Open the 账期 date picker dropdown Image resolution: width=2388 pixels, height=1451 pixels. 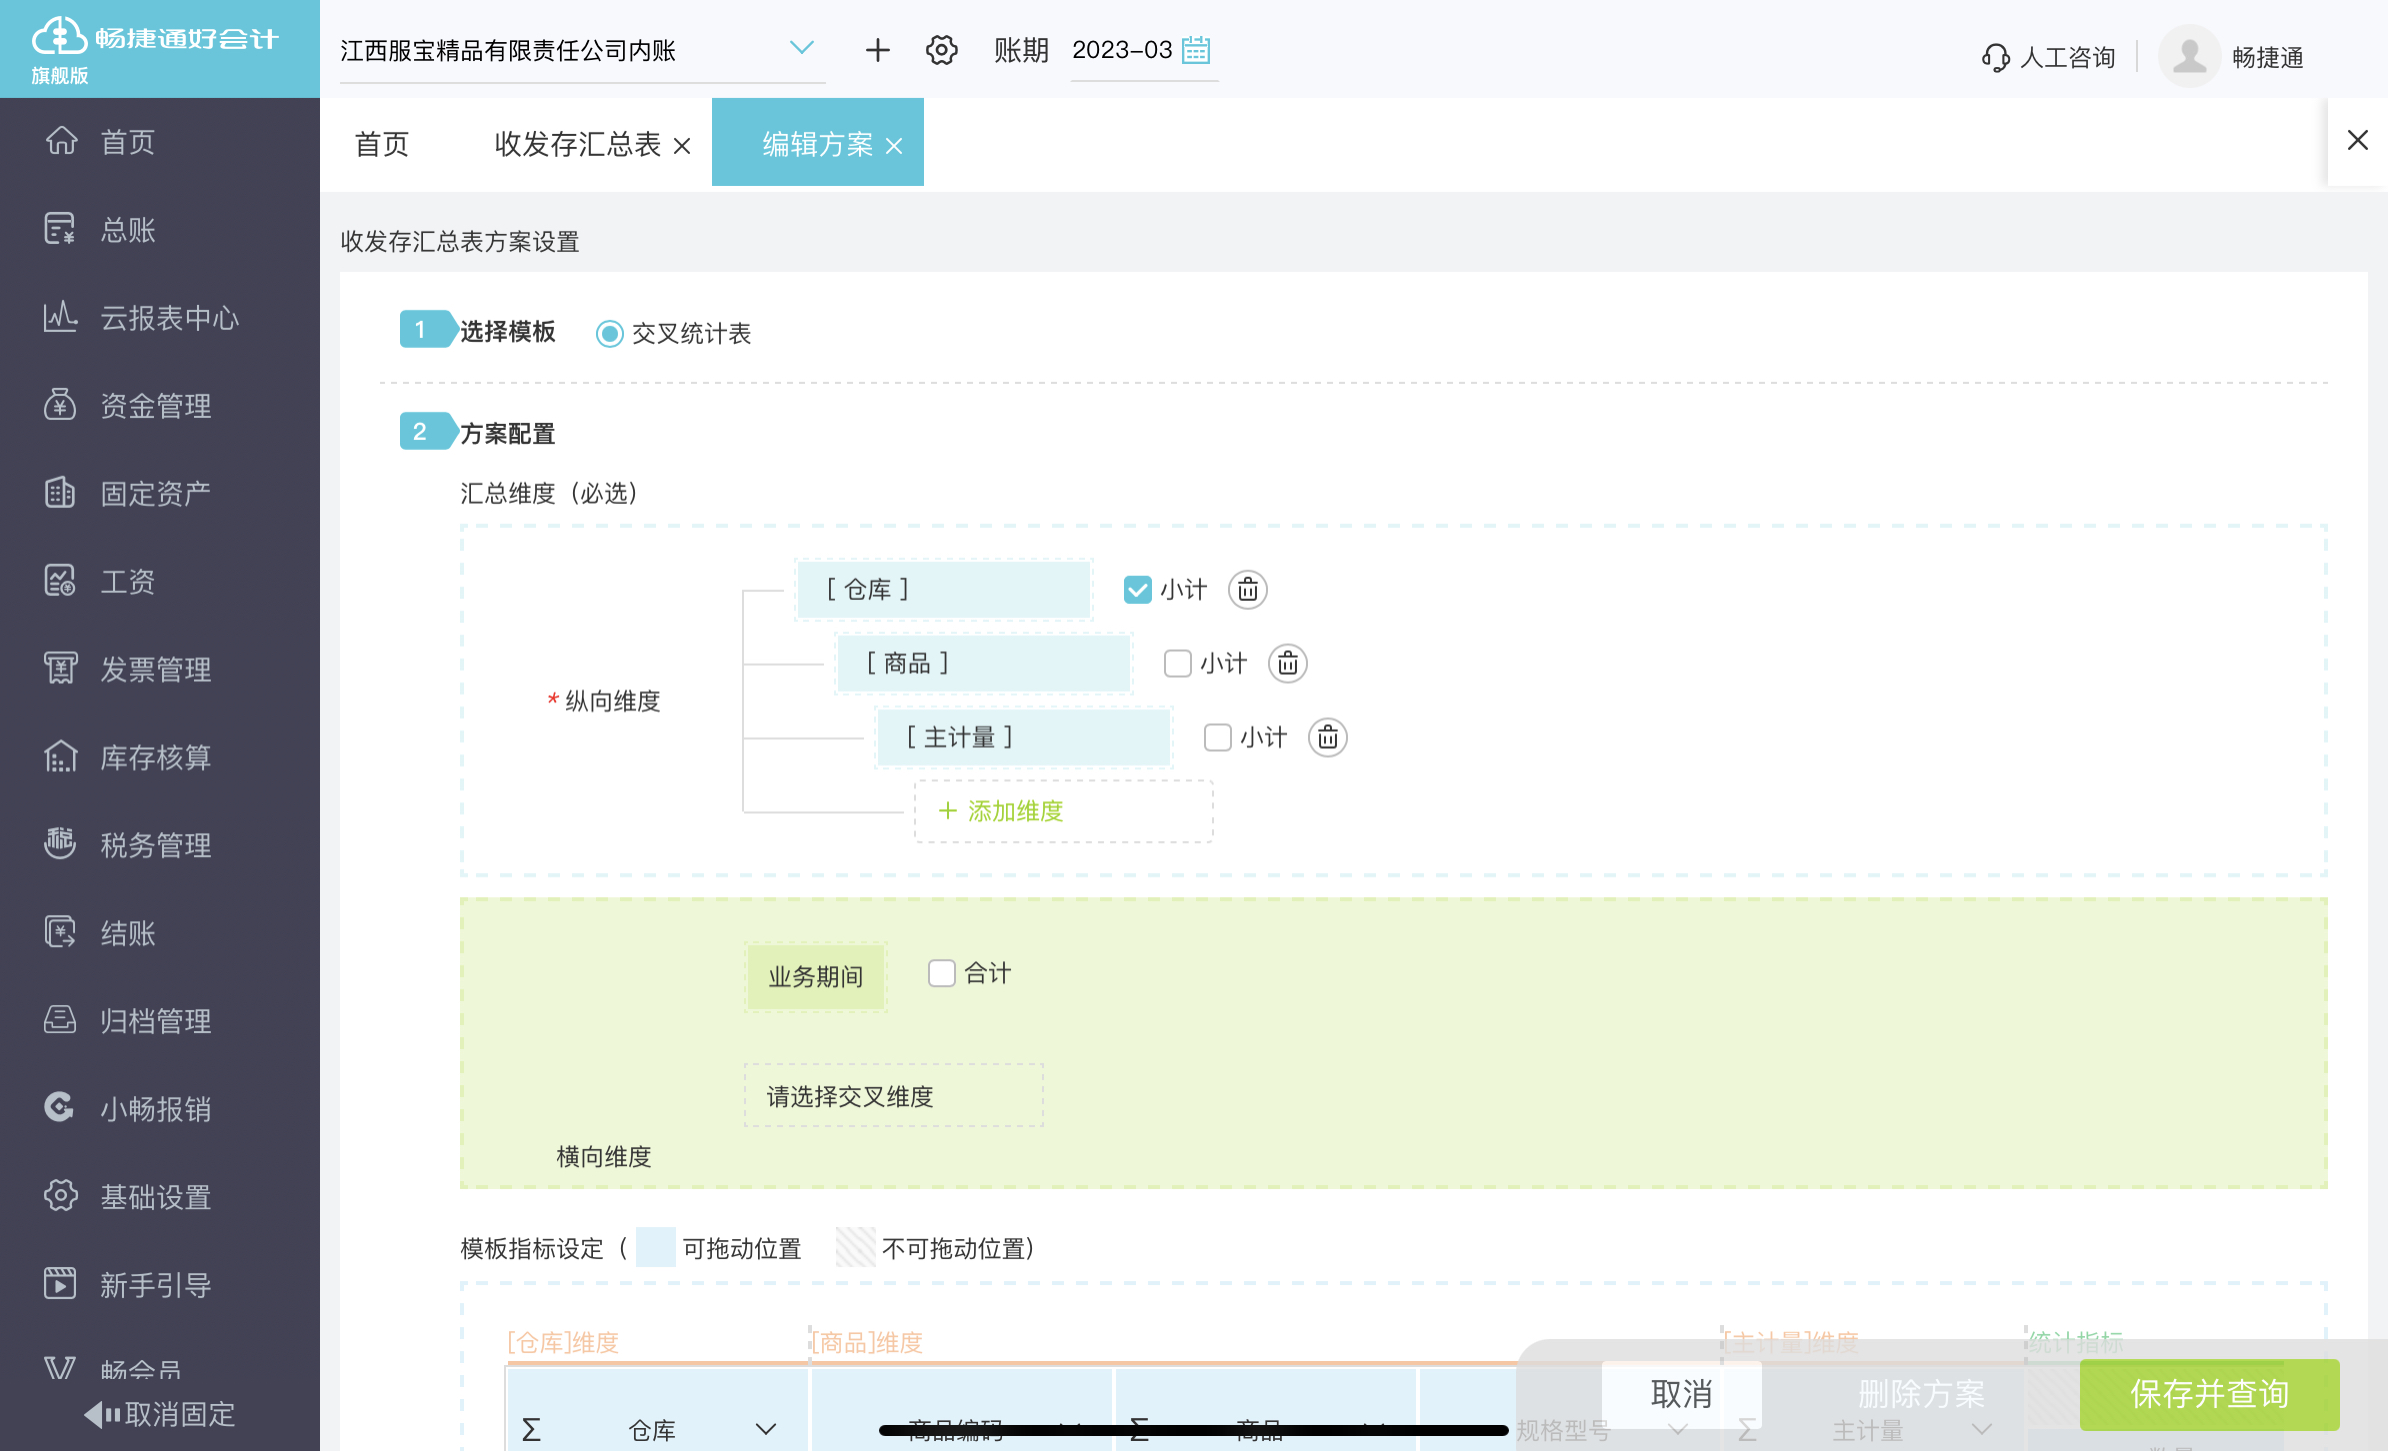tap(1196, 48)
